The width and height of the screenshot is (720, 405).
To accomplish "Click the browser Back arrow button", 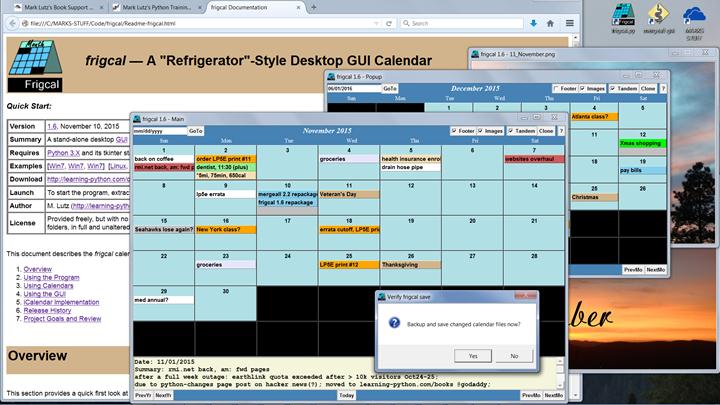I will click(11, 23).
